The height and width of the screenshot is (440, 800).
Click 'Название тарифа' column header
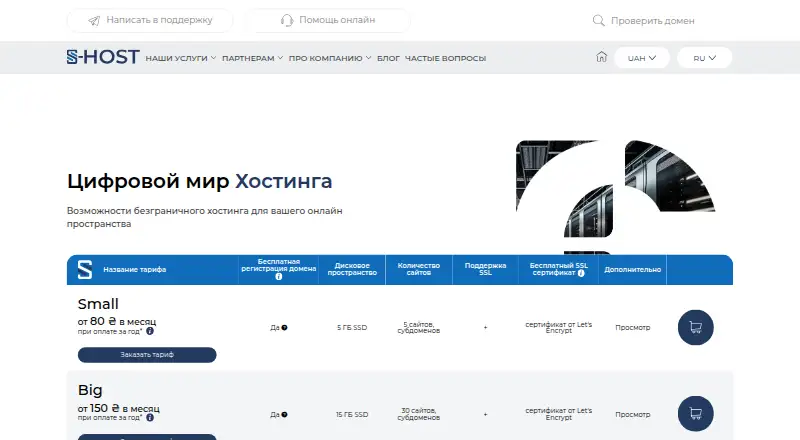(x=135, y=270)
